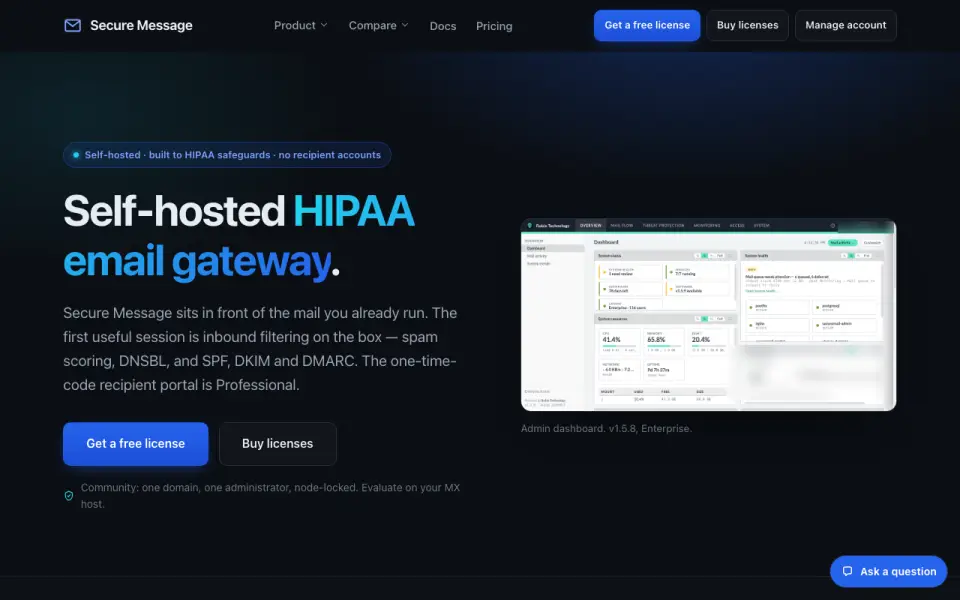Image resolution: width=960 pixels, height=600 pixels.
Task: Click the Secure Message envelope logo icon
Action: point(72,25)
